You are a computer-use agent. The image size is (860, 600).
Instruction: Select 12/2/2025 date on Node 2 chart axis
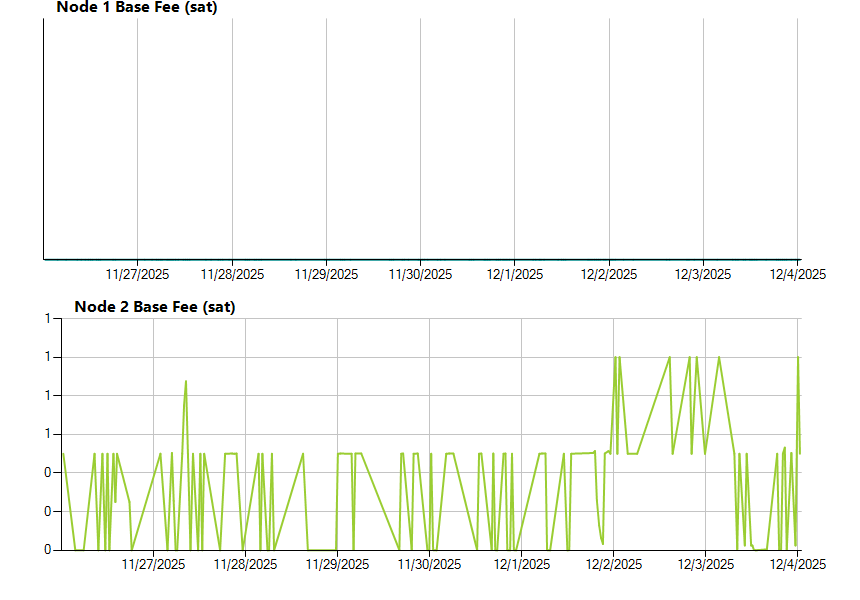coord(613,565)
